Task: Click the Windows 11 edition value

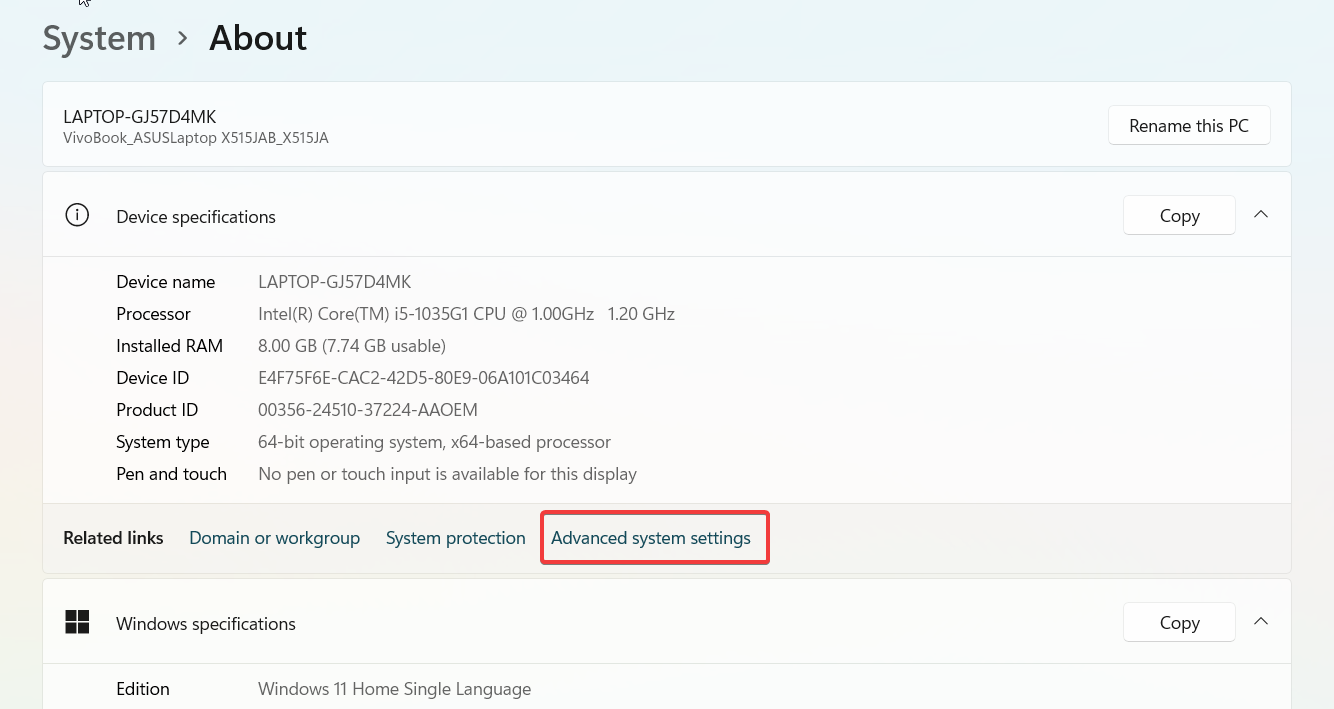Action: coord(394,689)
